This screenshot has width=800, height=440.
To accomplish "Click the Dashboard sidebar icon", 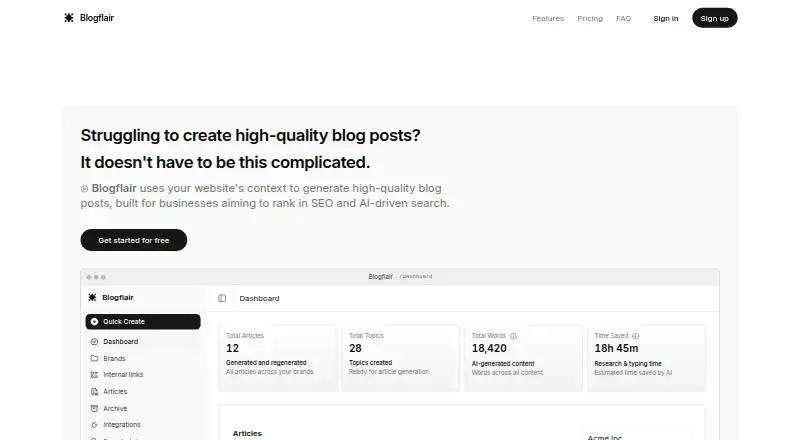I will tap(94, 341).
